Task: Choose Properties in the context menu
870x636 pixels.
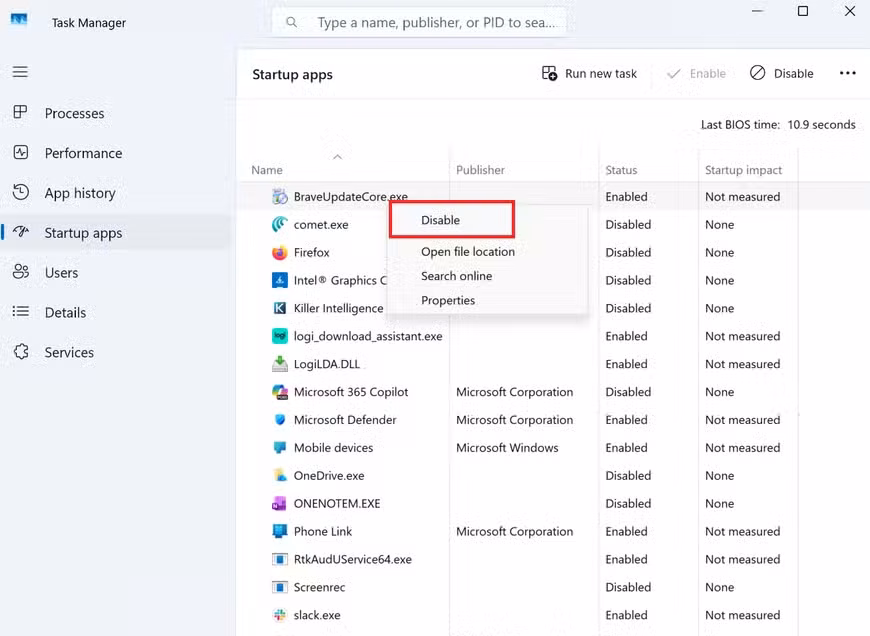Action: coord(448,300)
